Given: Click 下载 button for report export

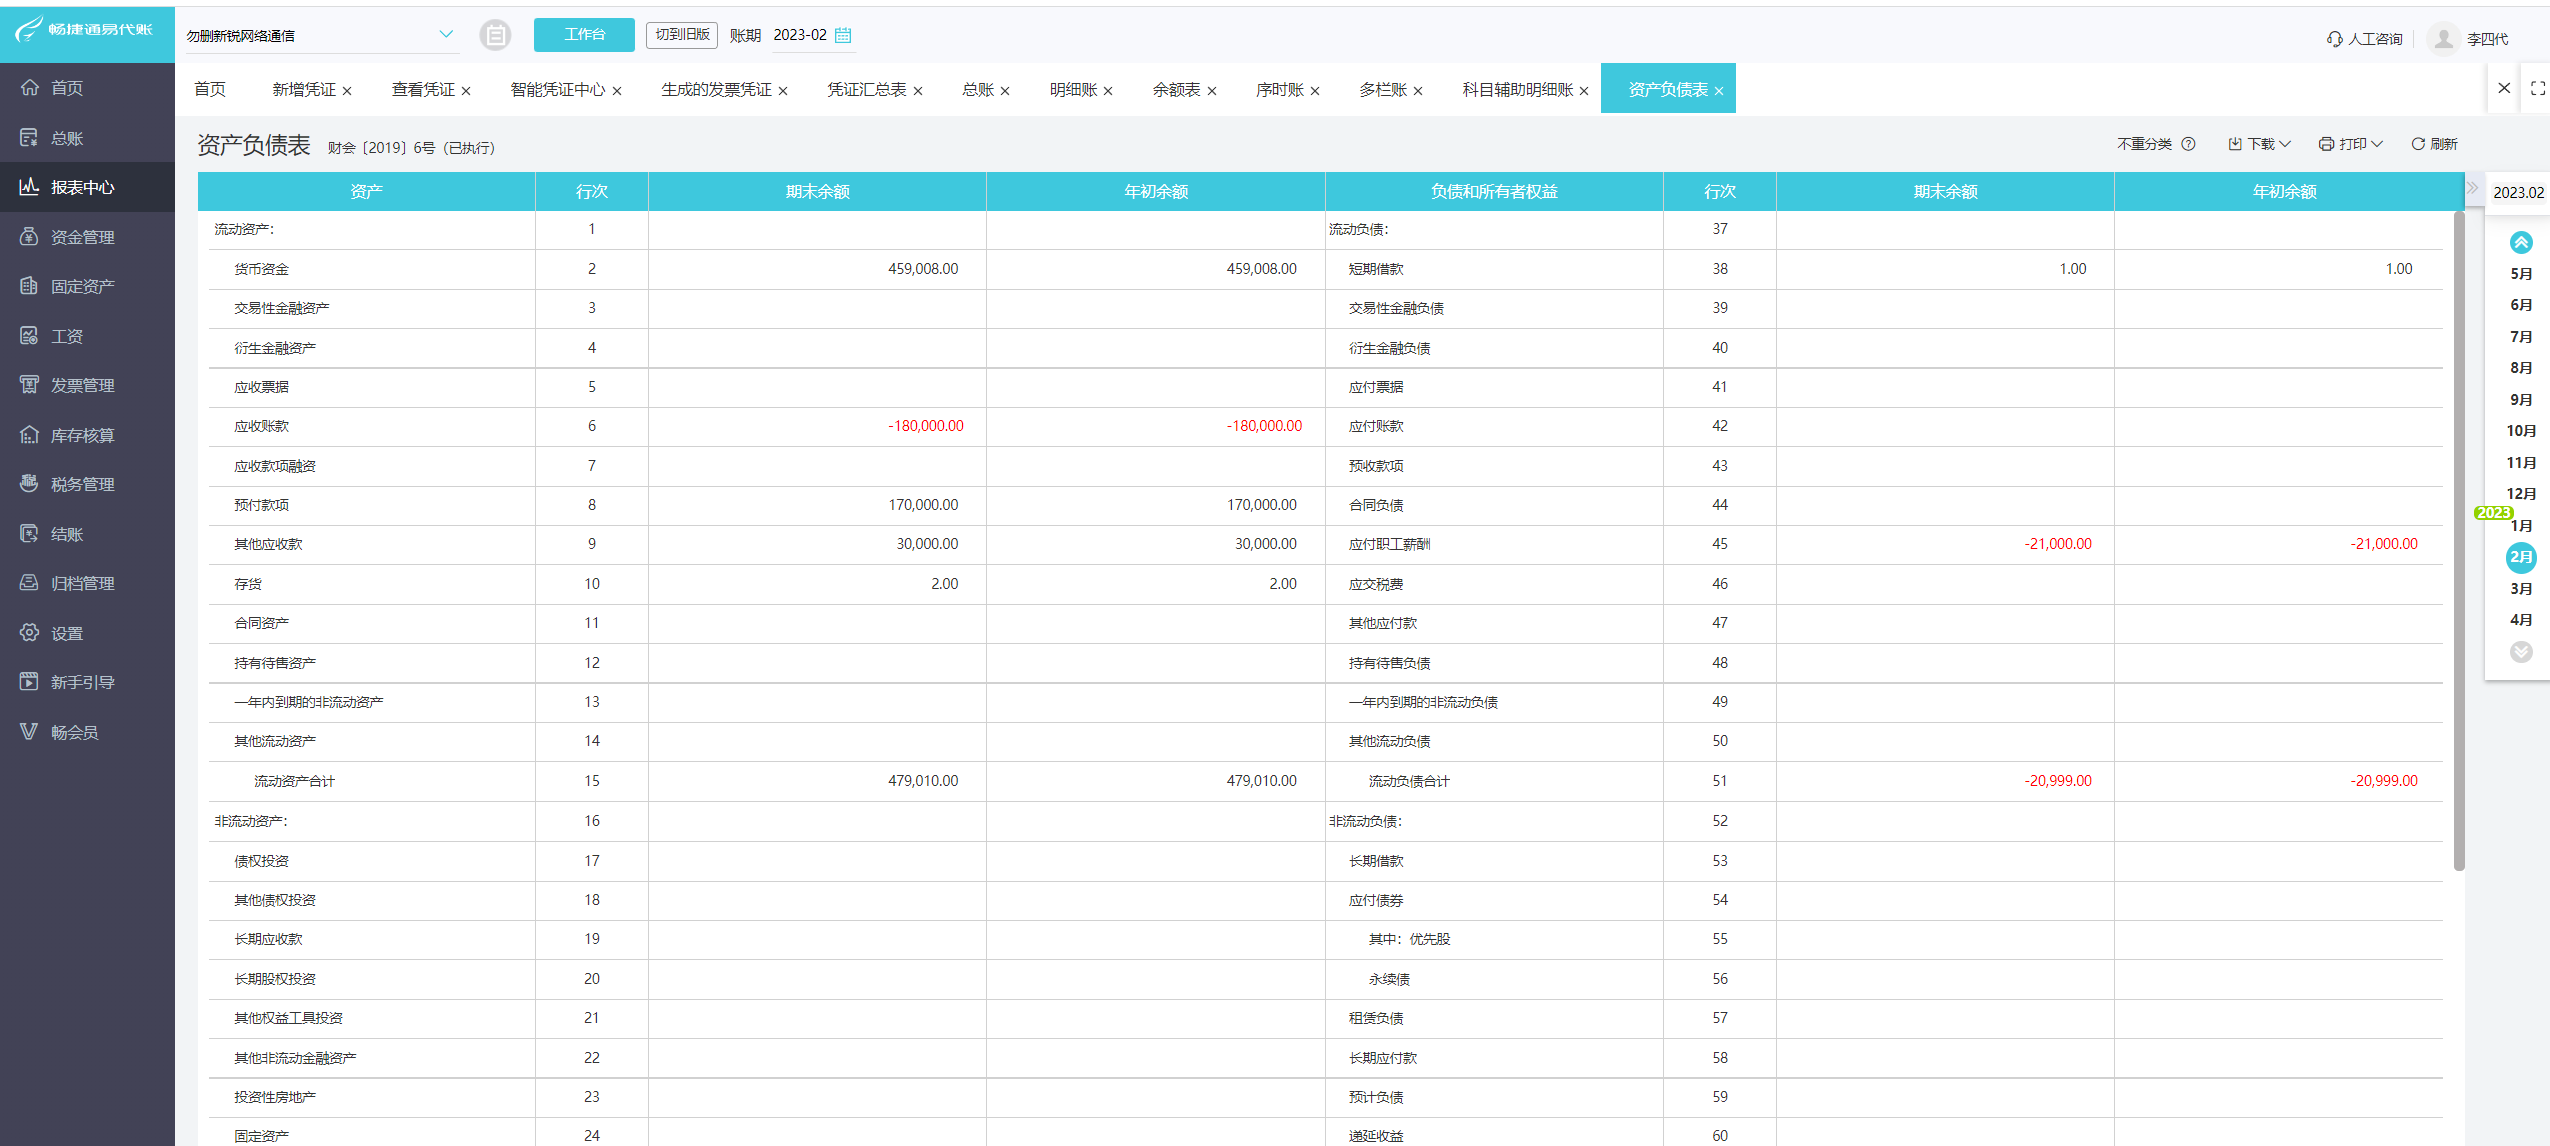Looking at the screenshot, I should (x=2264, y=146).
